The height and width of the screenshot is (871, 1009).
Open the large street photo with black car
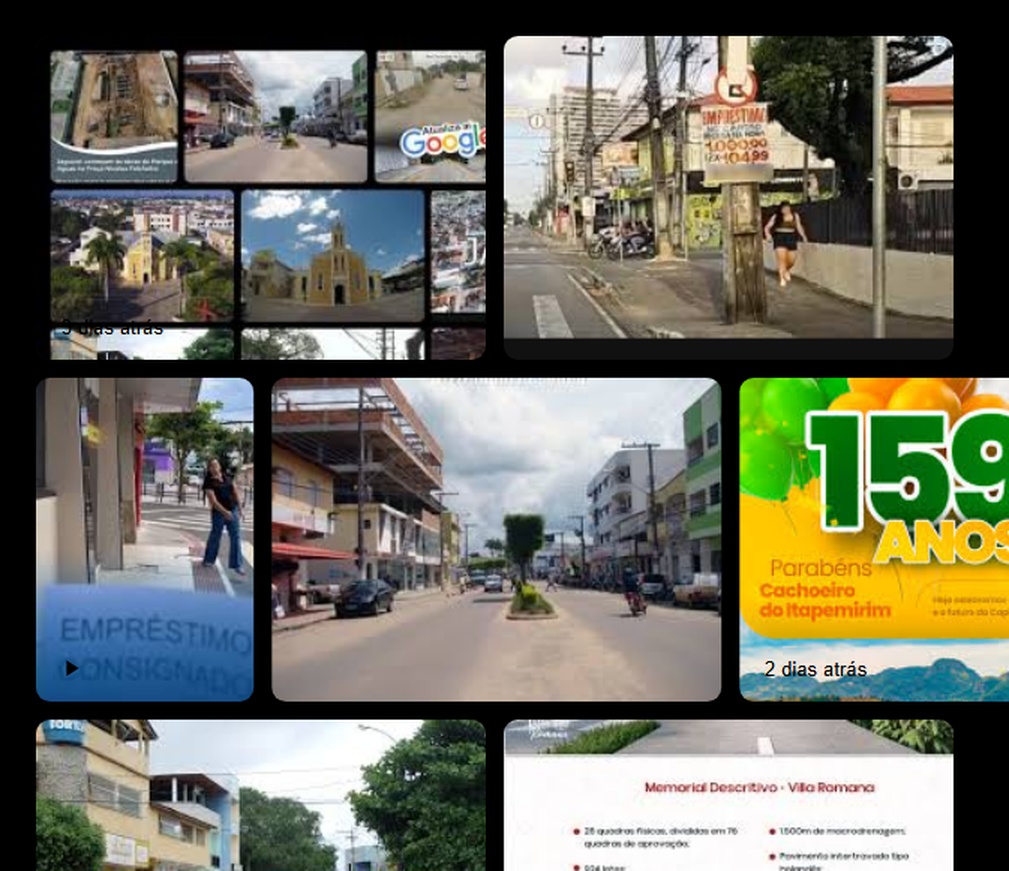pyautogui.click(x=496, y=539)
